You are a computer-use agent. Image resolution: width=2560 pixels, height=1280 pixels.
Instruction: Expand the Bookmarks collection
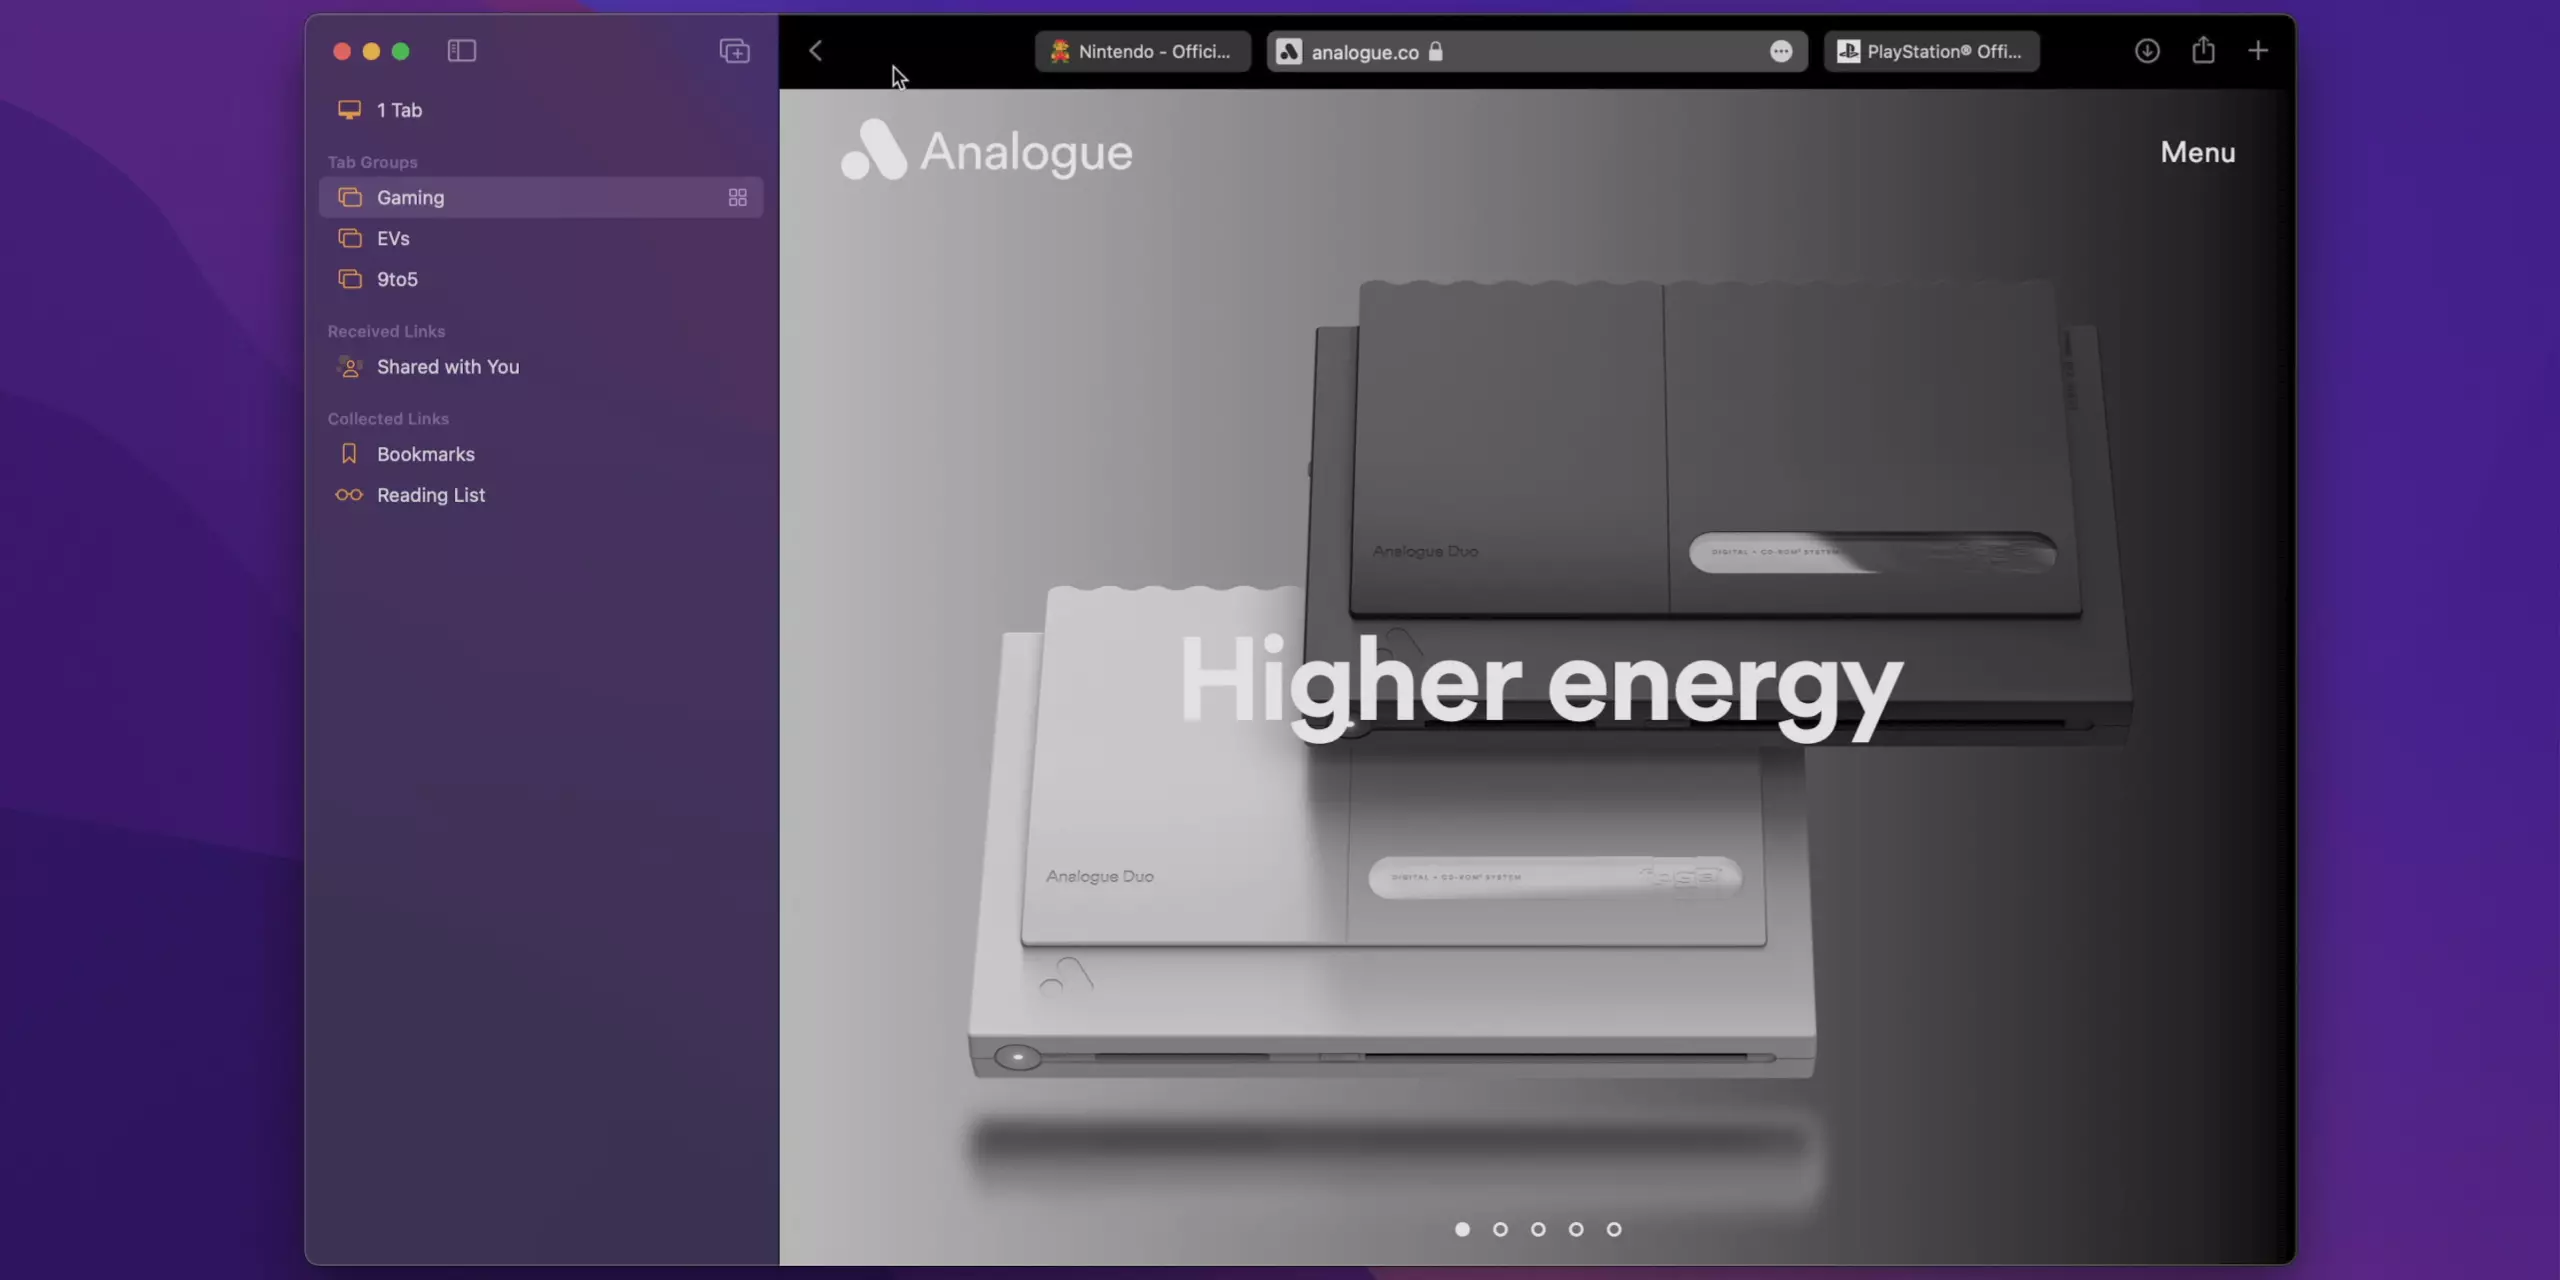click(x=426, y=452)
